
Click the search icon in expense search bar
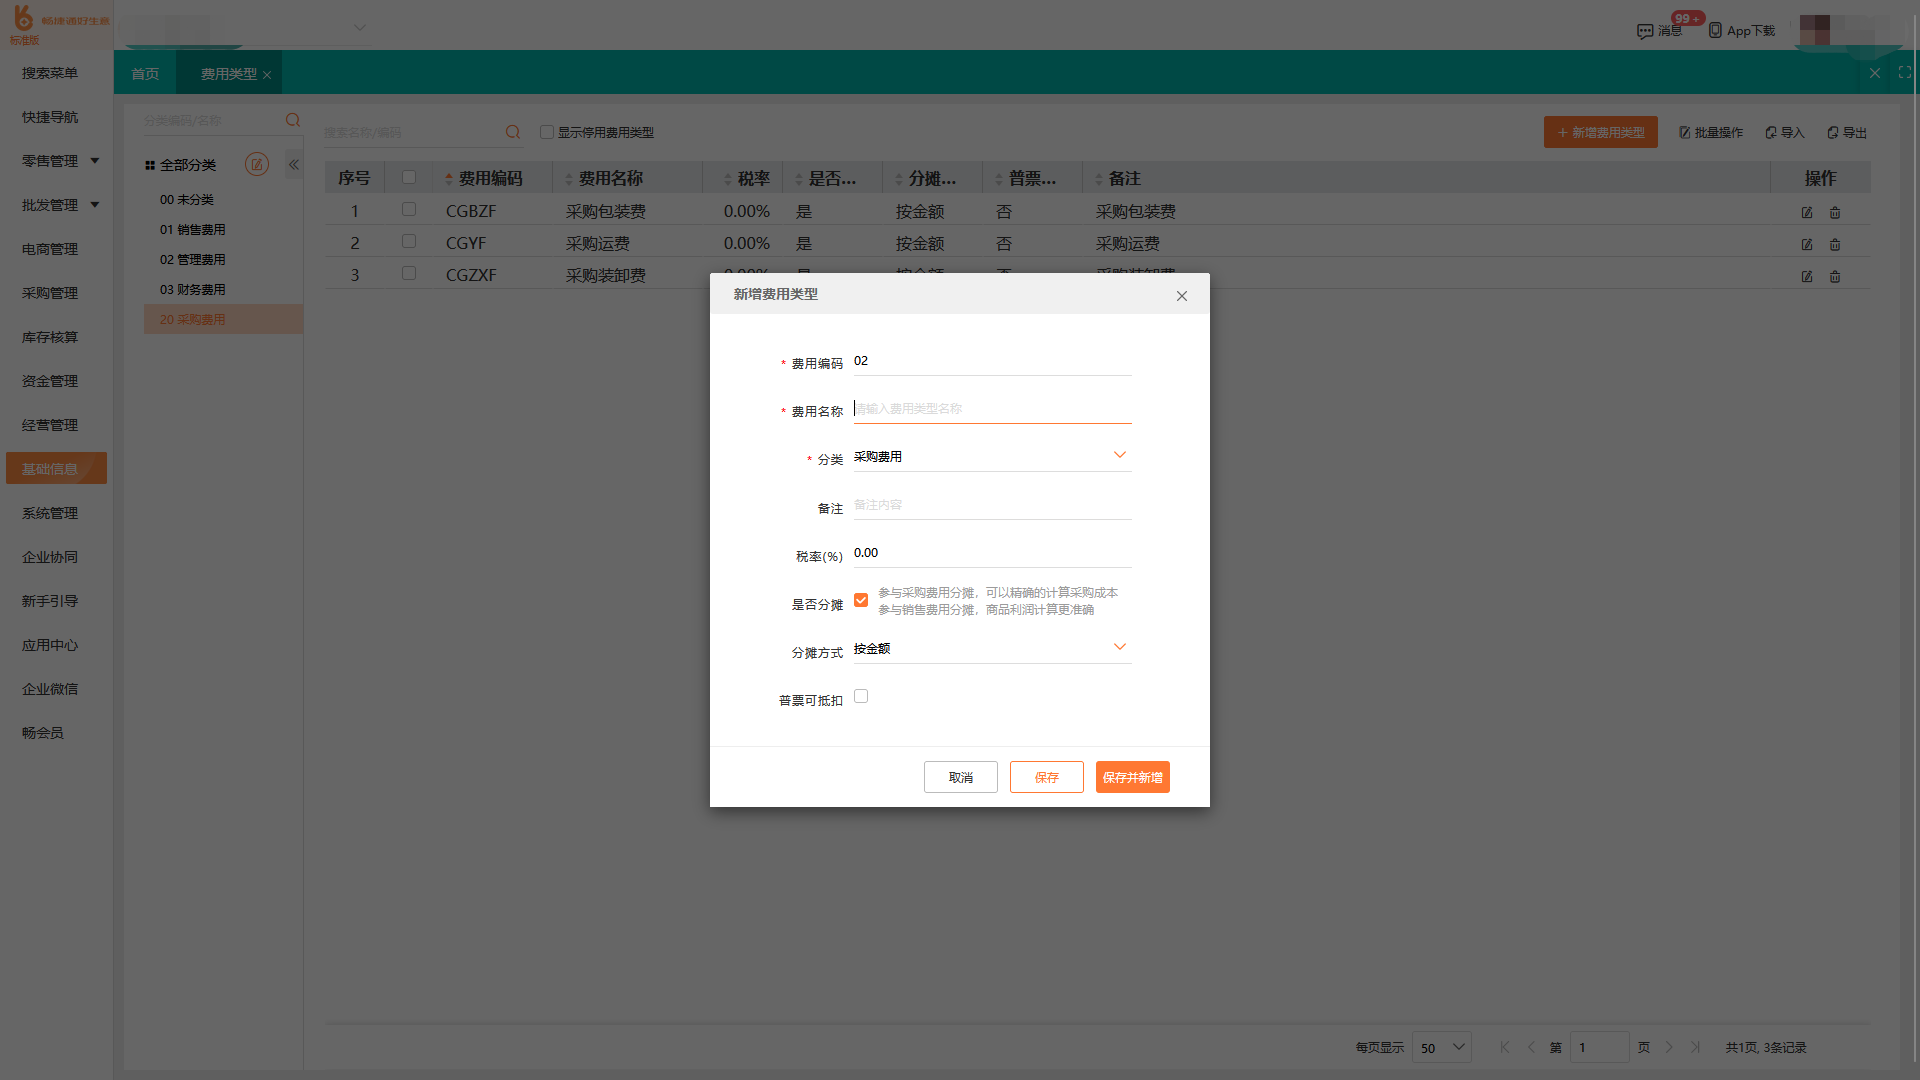(x=513, y=132)
